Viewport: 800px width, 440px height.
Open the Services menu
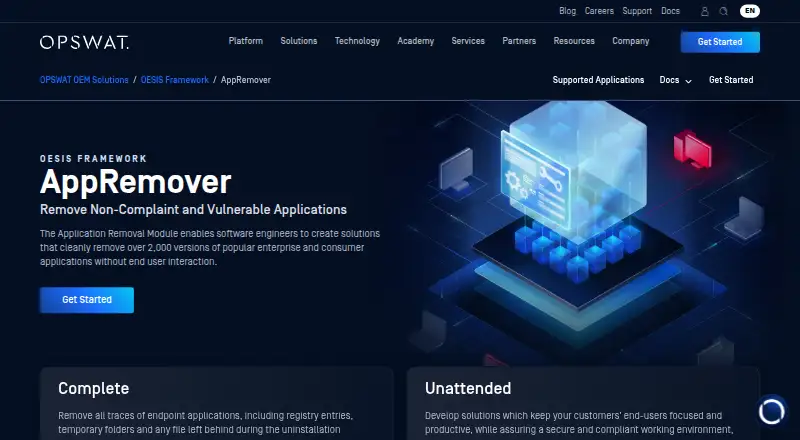pos(468,41)
